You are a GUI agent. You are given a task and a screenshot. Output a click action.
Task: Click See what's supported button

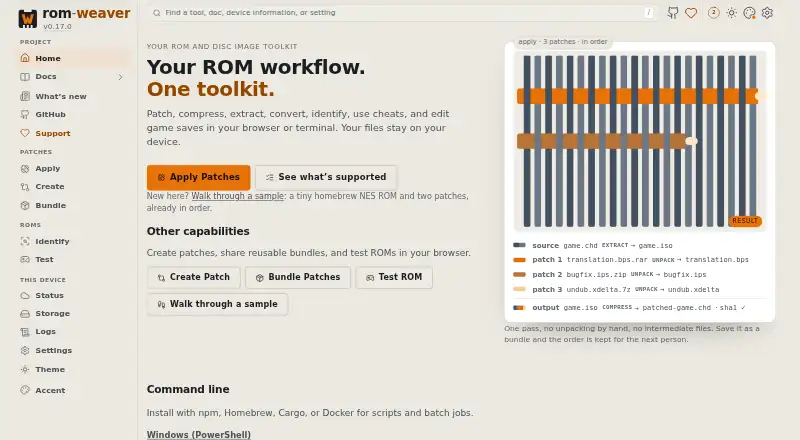pyautogui.click(x=326, y=177)
